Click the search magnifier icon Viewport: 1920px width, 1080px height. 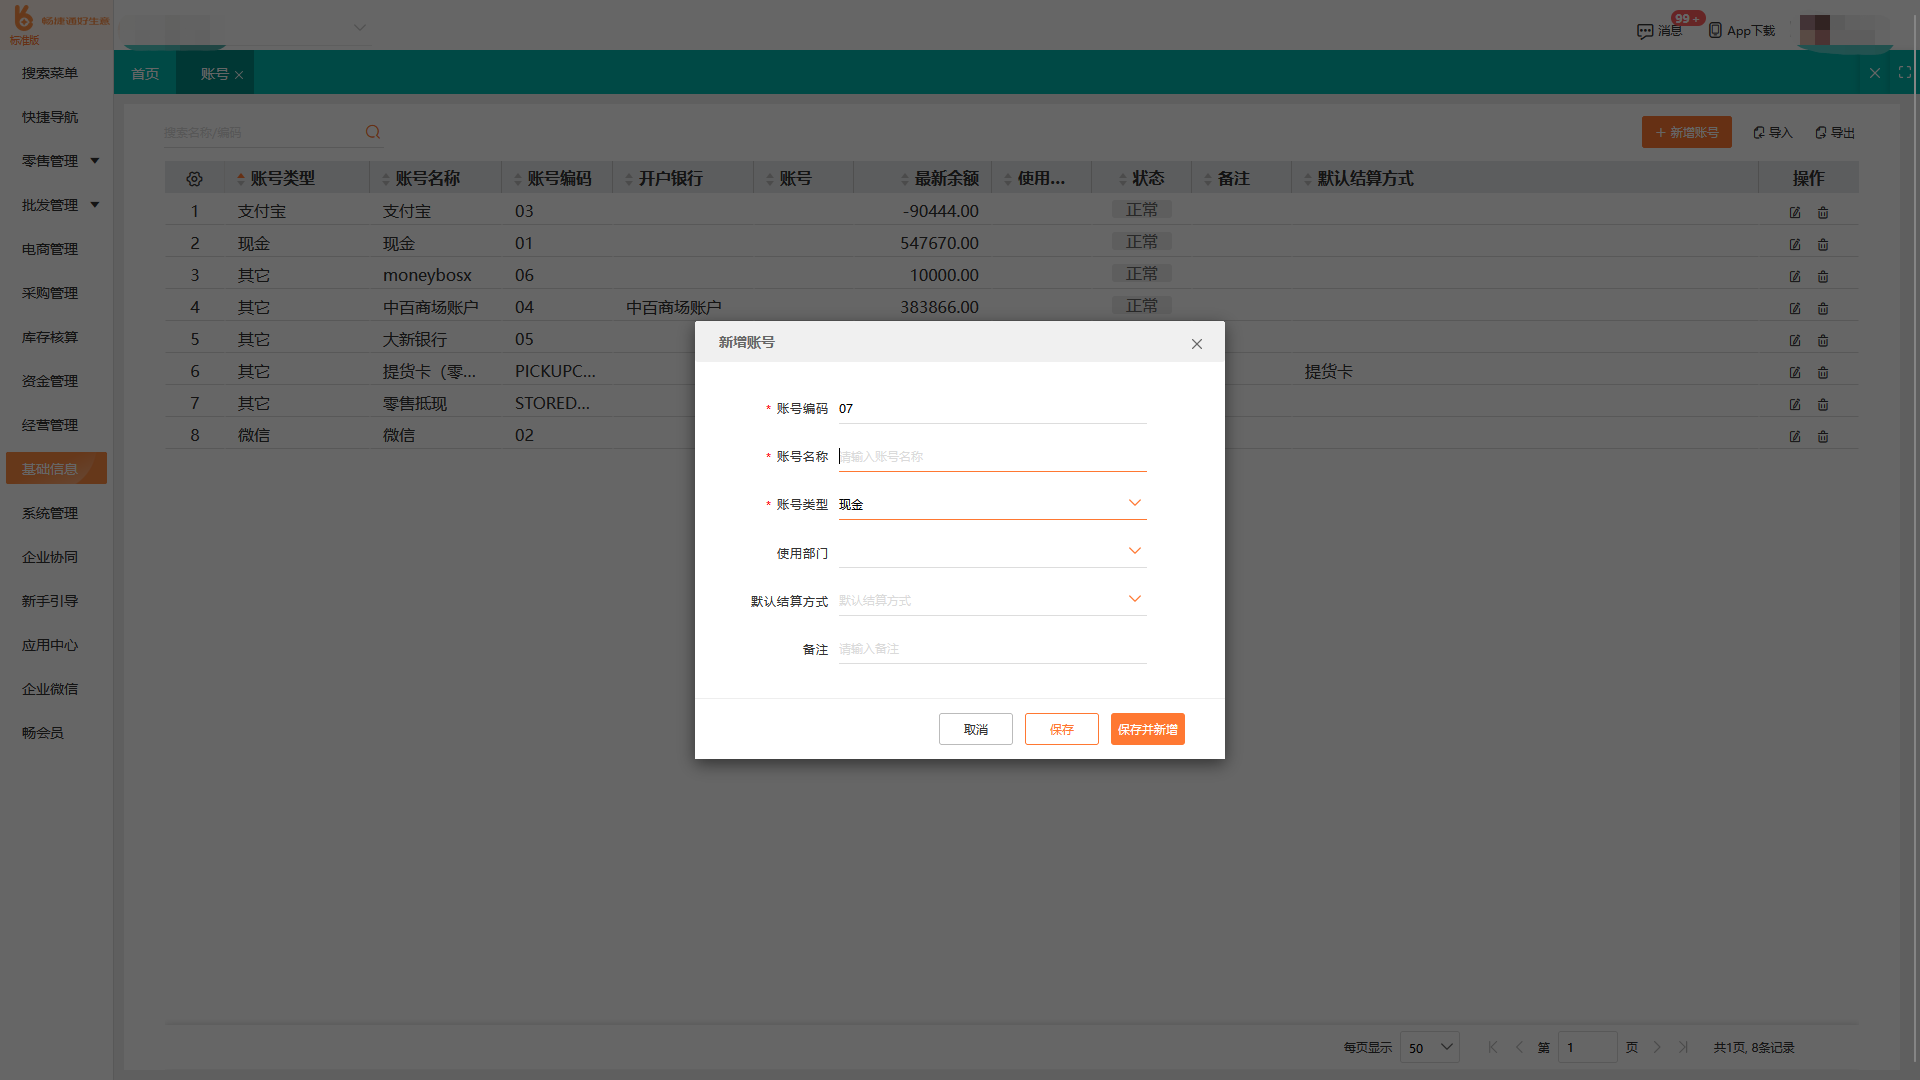[x=373, y=132]
